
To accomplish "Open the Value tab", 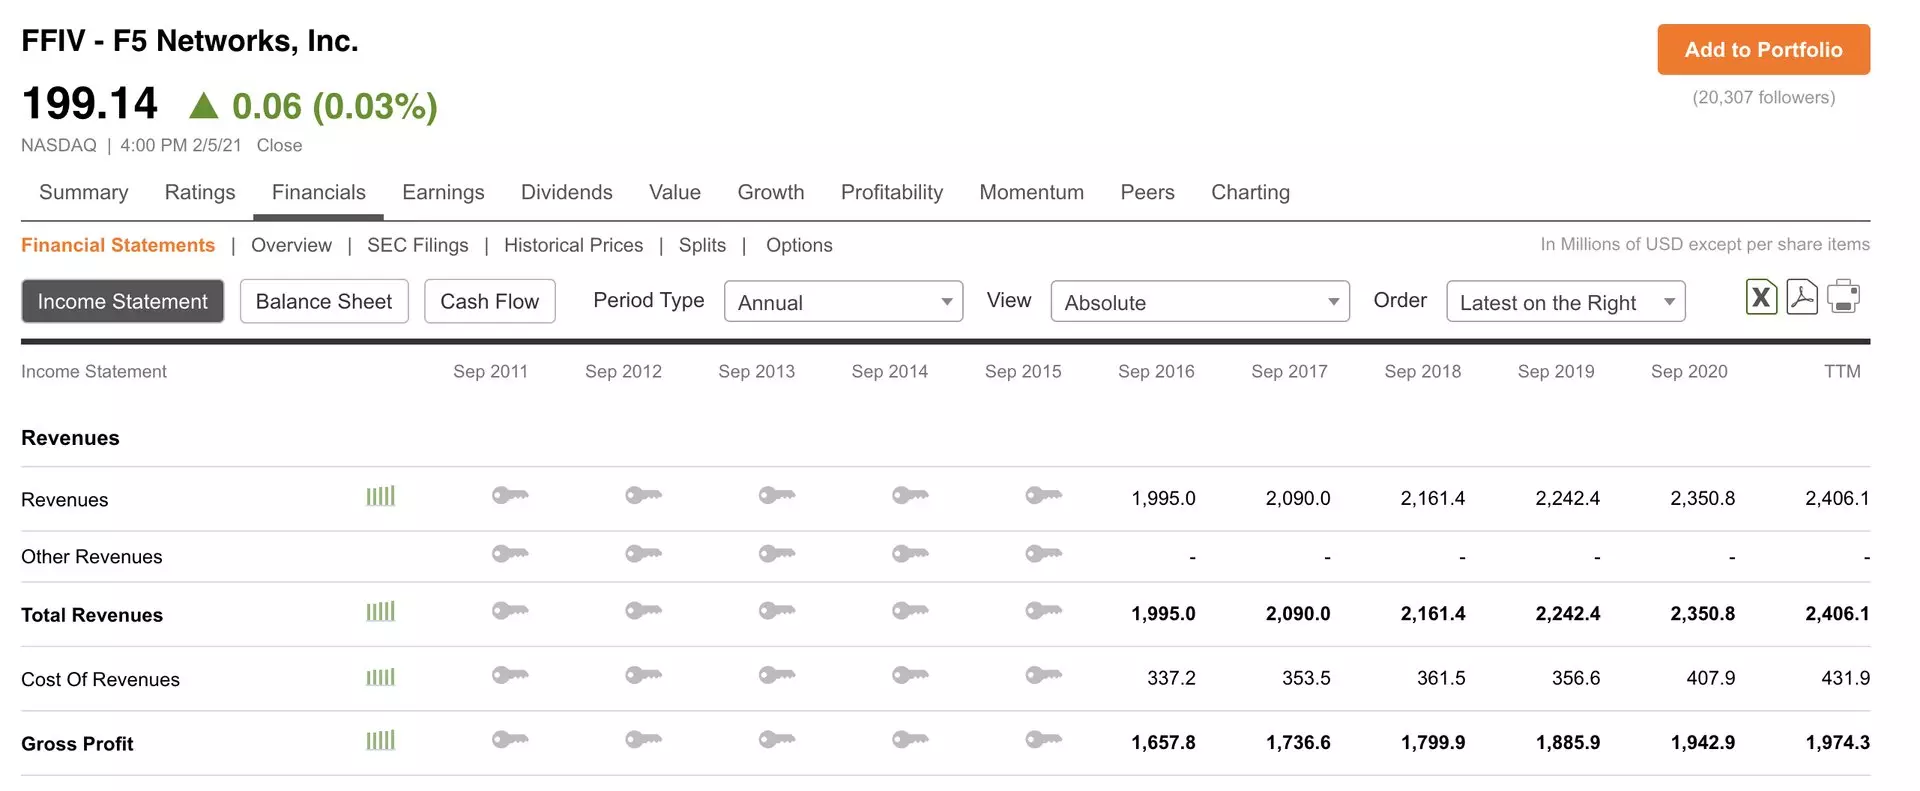I will pyautogui.click(x=675, y=192).
